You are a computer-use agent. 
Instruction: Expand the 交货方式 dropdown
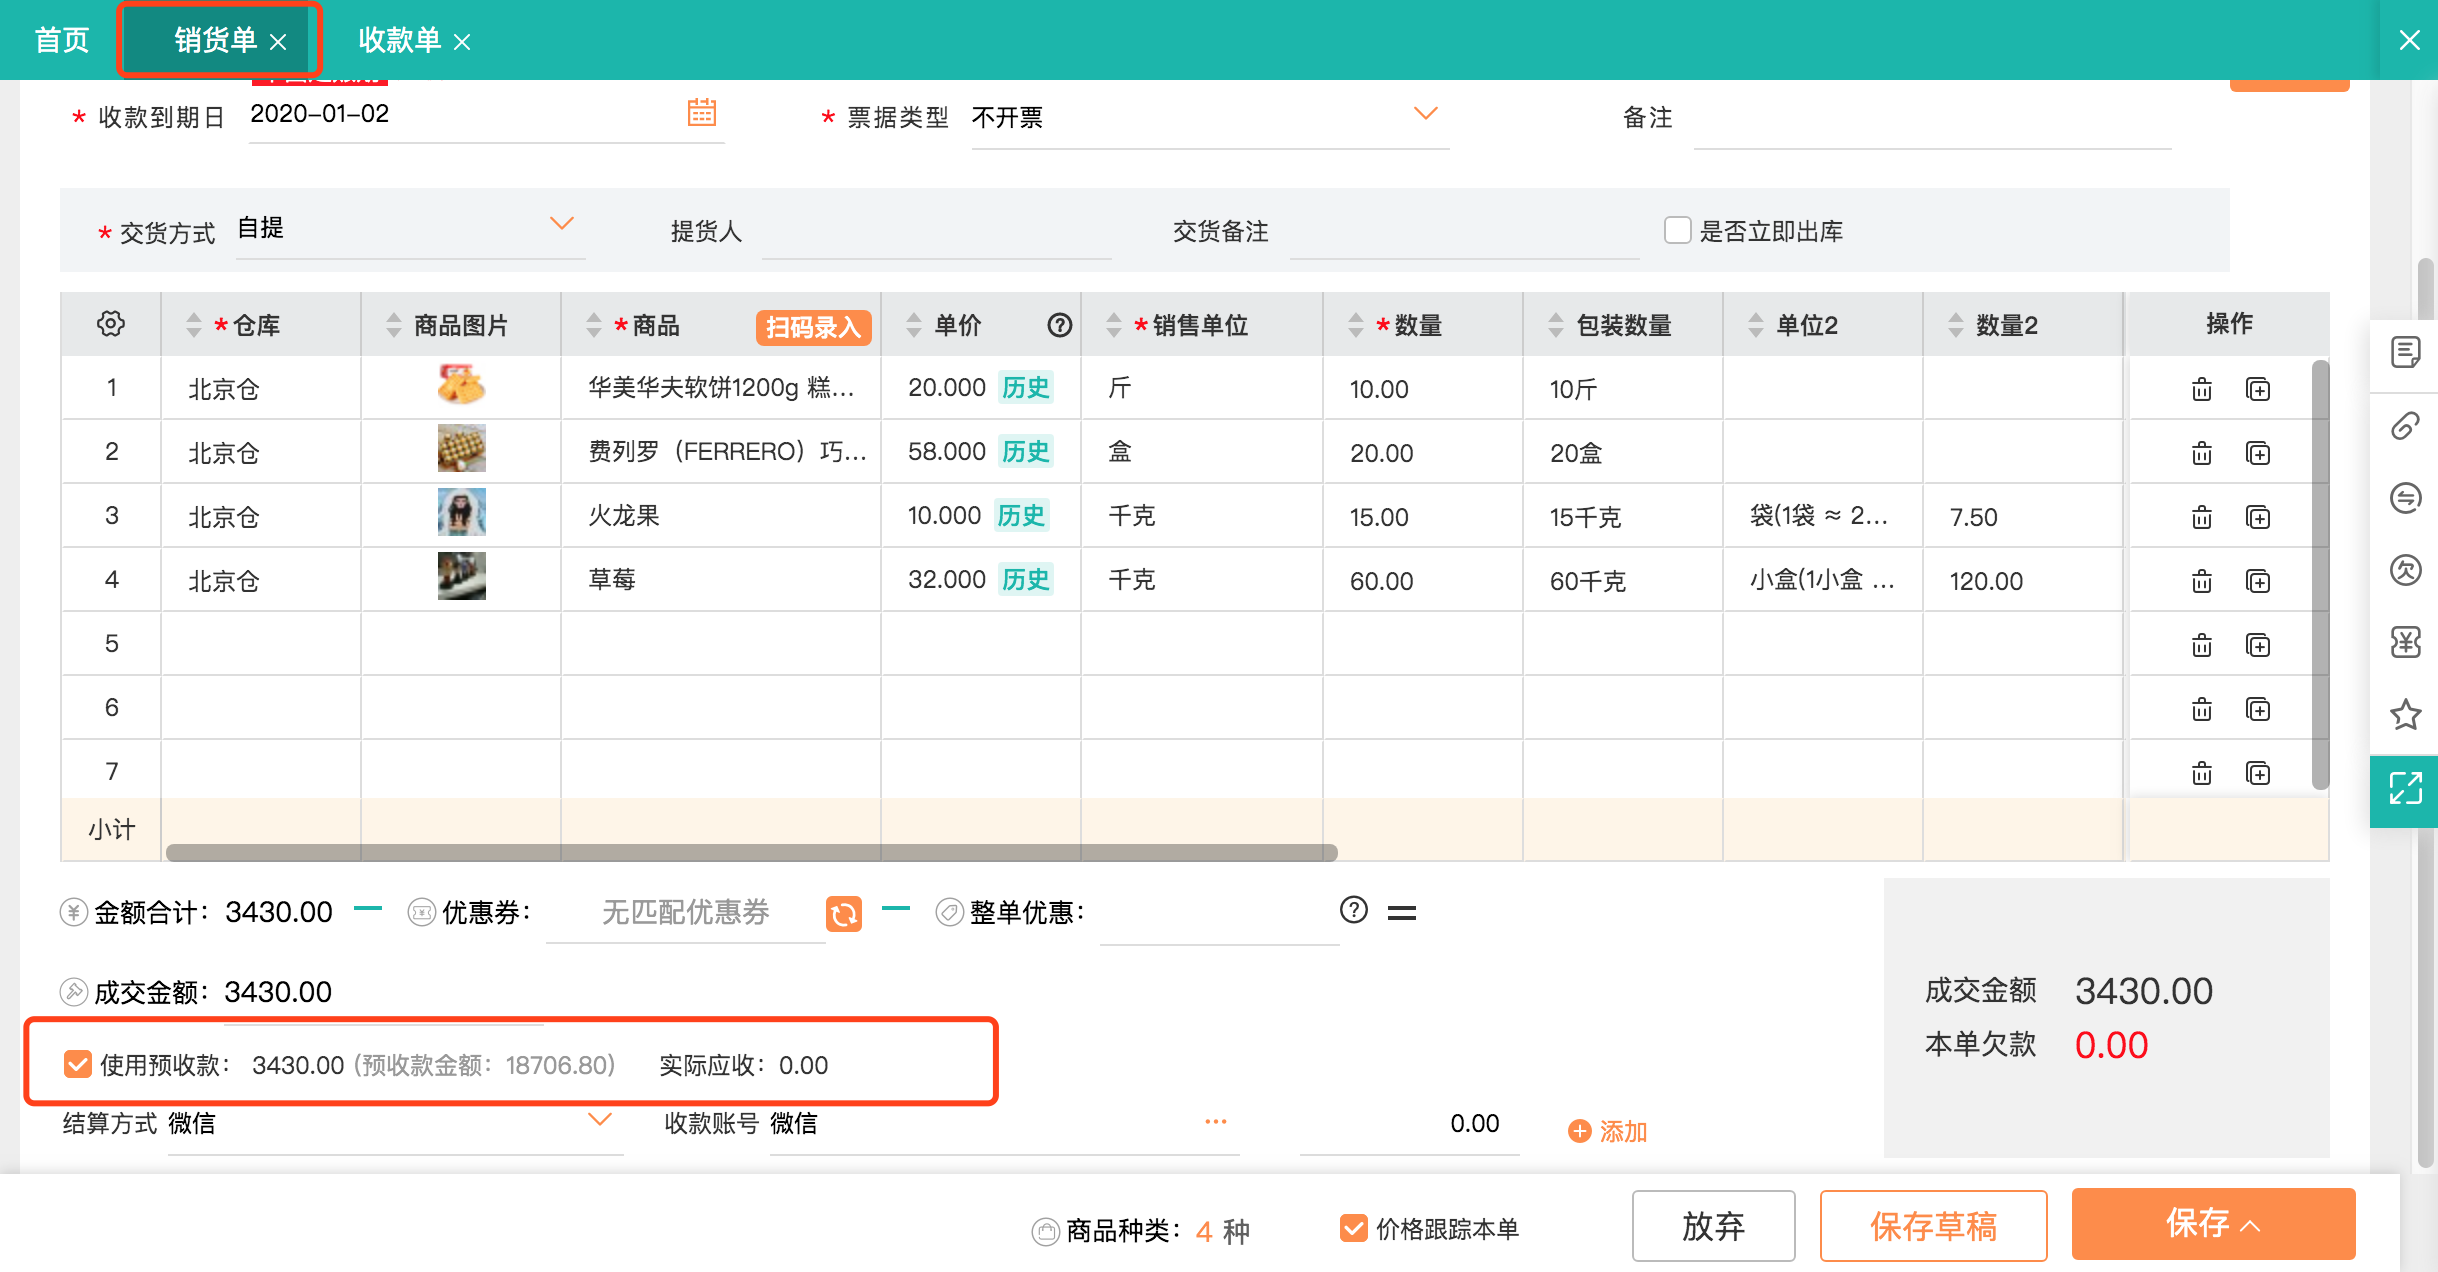(x=572, y=227)
